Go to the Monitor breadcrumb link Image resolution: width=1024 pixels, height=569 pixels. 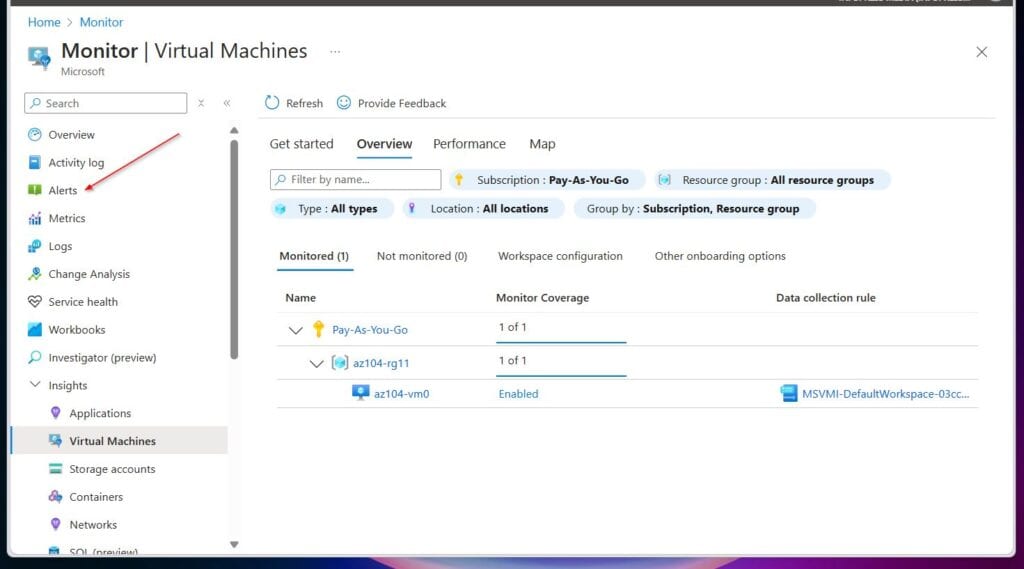tap(101, 22)
